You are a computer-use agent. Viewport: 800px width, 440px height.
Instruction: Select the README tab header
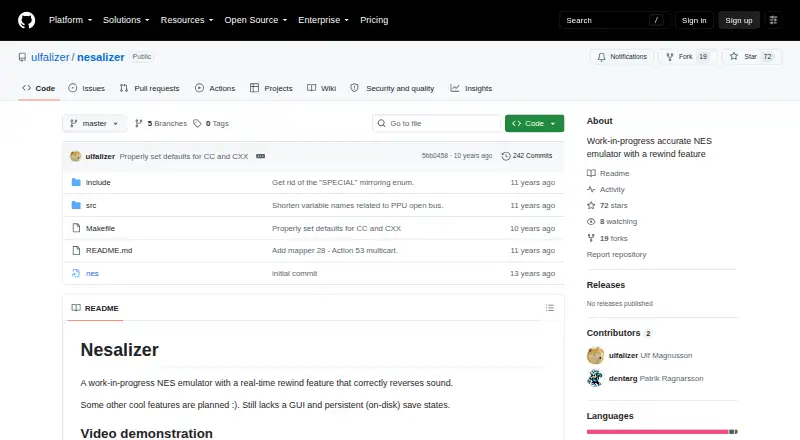tap(95, 308)
